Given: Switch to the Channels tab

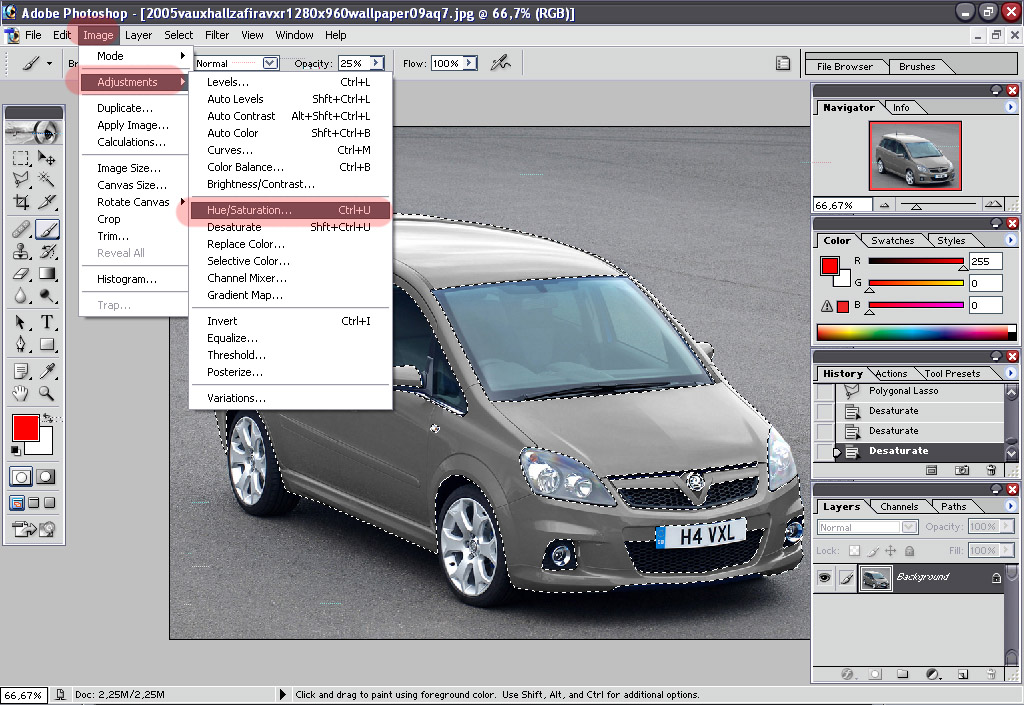Looking at the screenshot, I should click(x=899, y=507).
